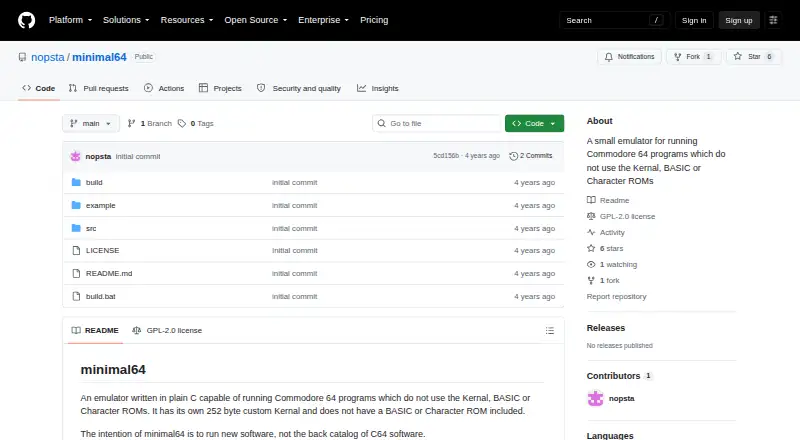Switch to the Insights tab
800x440 pixels.
[378, 88]
